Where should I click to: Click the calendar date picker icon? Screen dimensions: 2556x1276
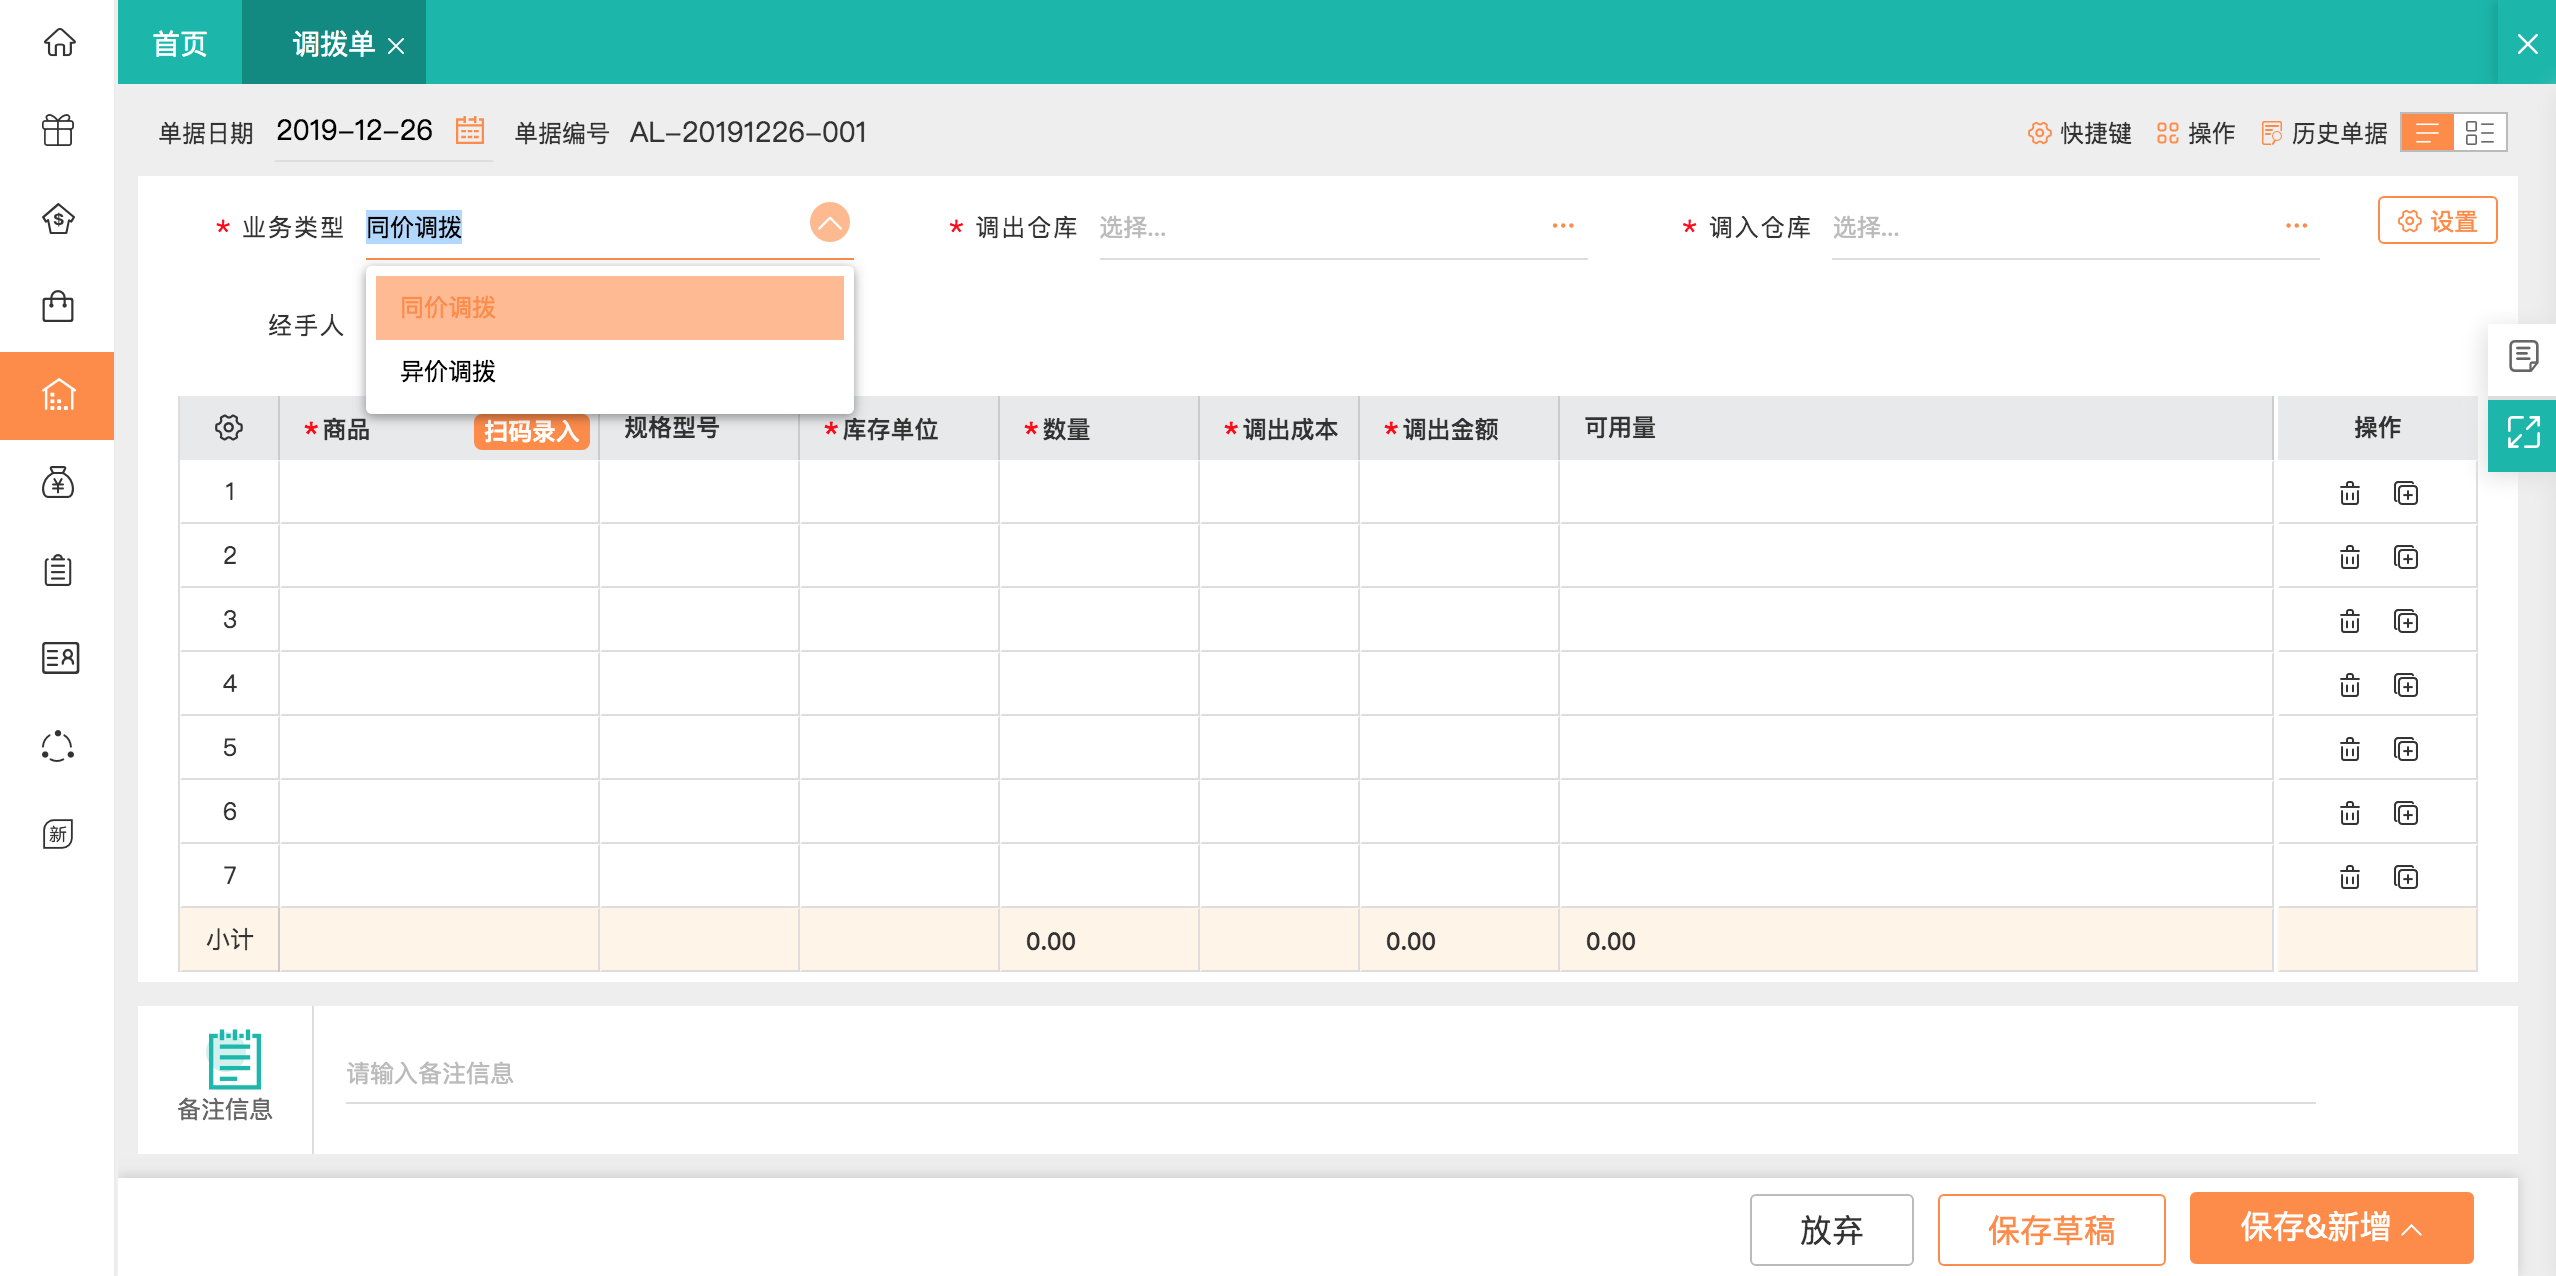[471, 132]
